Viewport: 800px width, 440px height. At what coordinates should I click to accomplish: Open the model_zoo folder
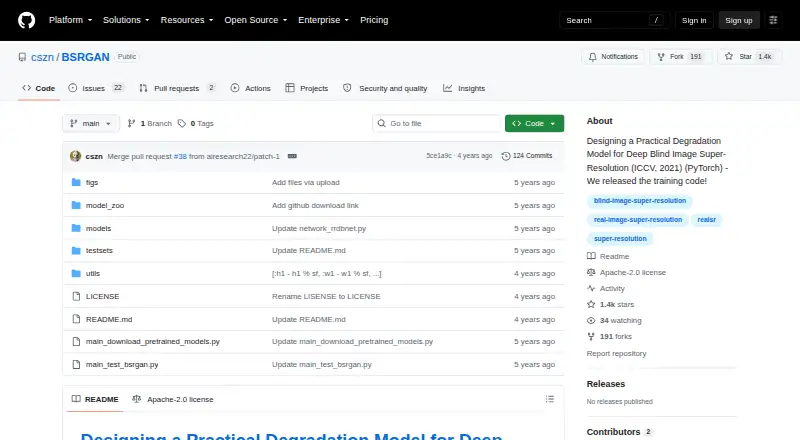pos(105,205)
